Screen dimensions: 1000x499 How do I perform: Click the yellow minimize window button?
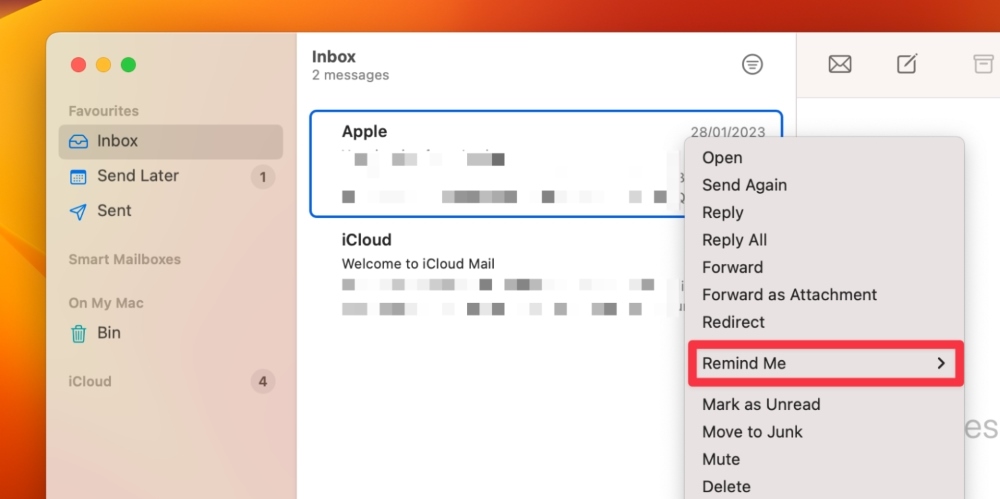click(103, 64)
